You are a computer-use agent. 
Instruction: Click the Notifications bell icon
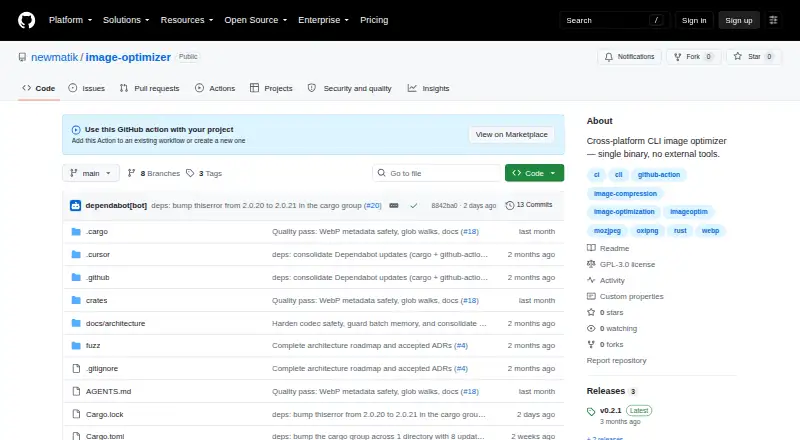click(609, 57)
